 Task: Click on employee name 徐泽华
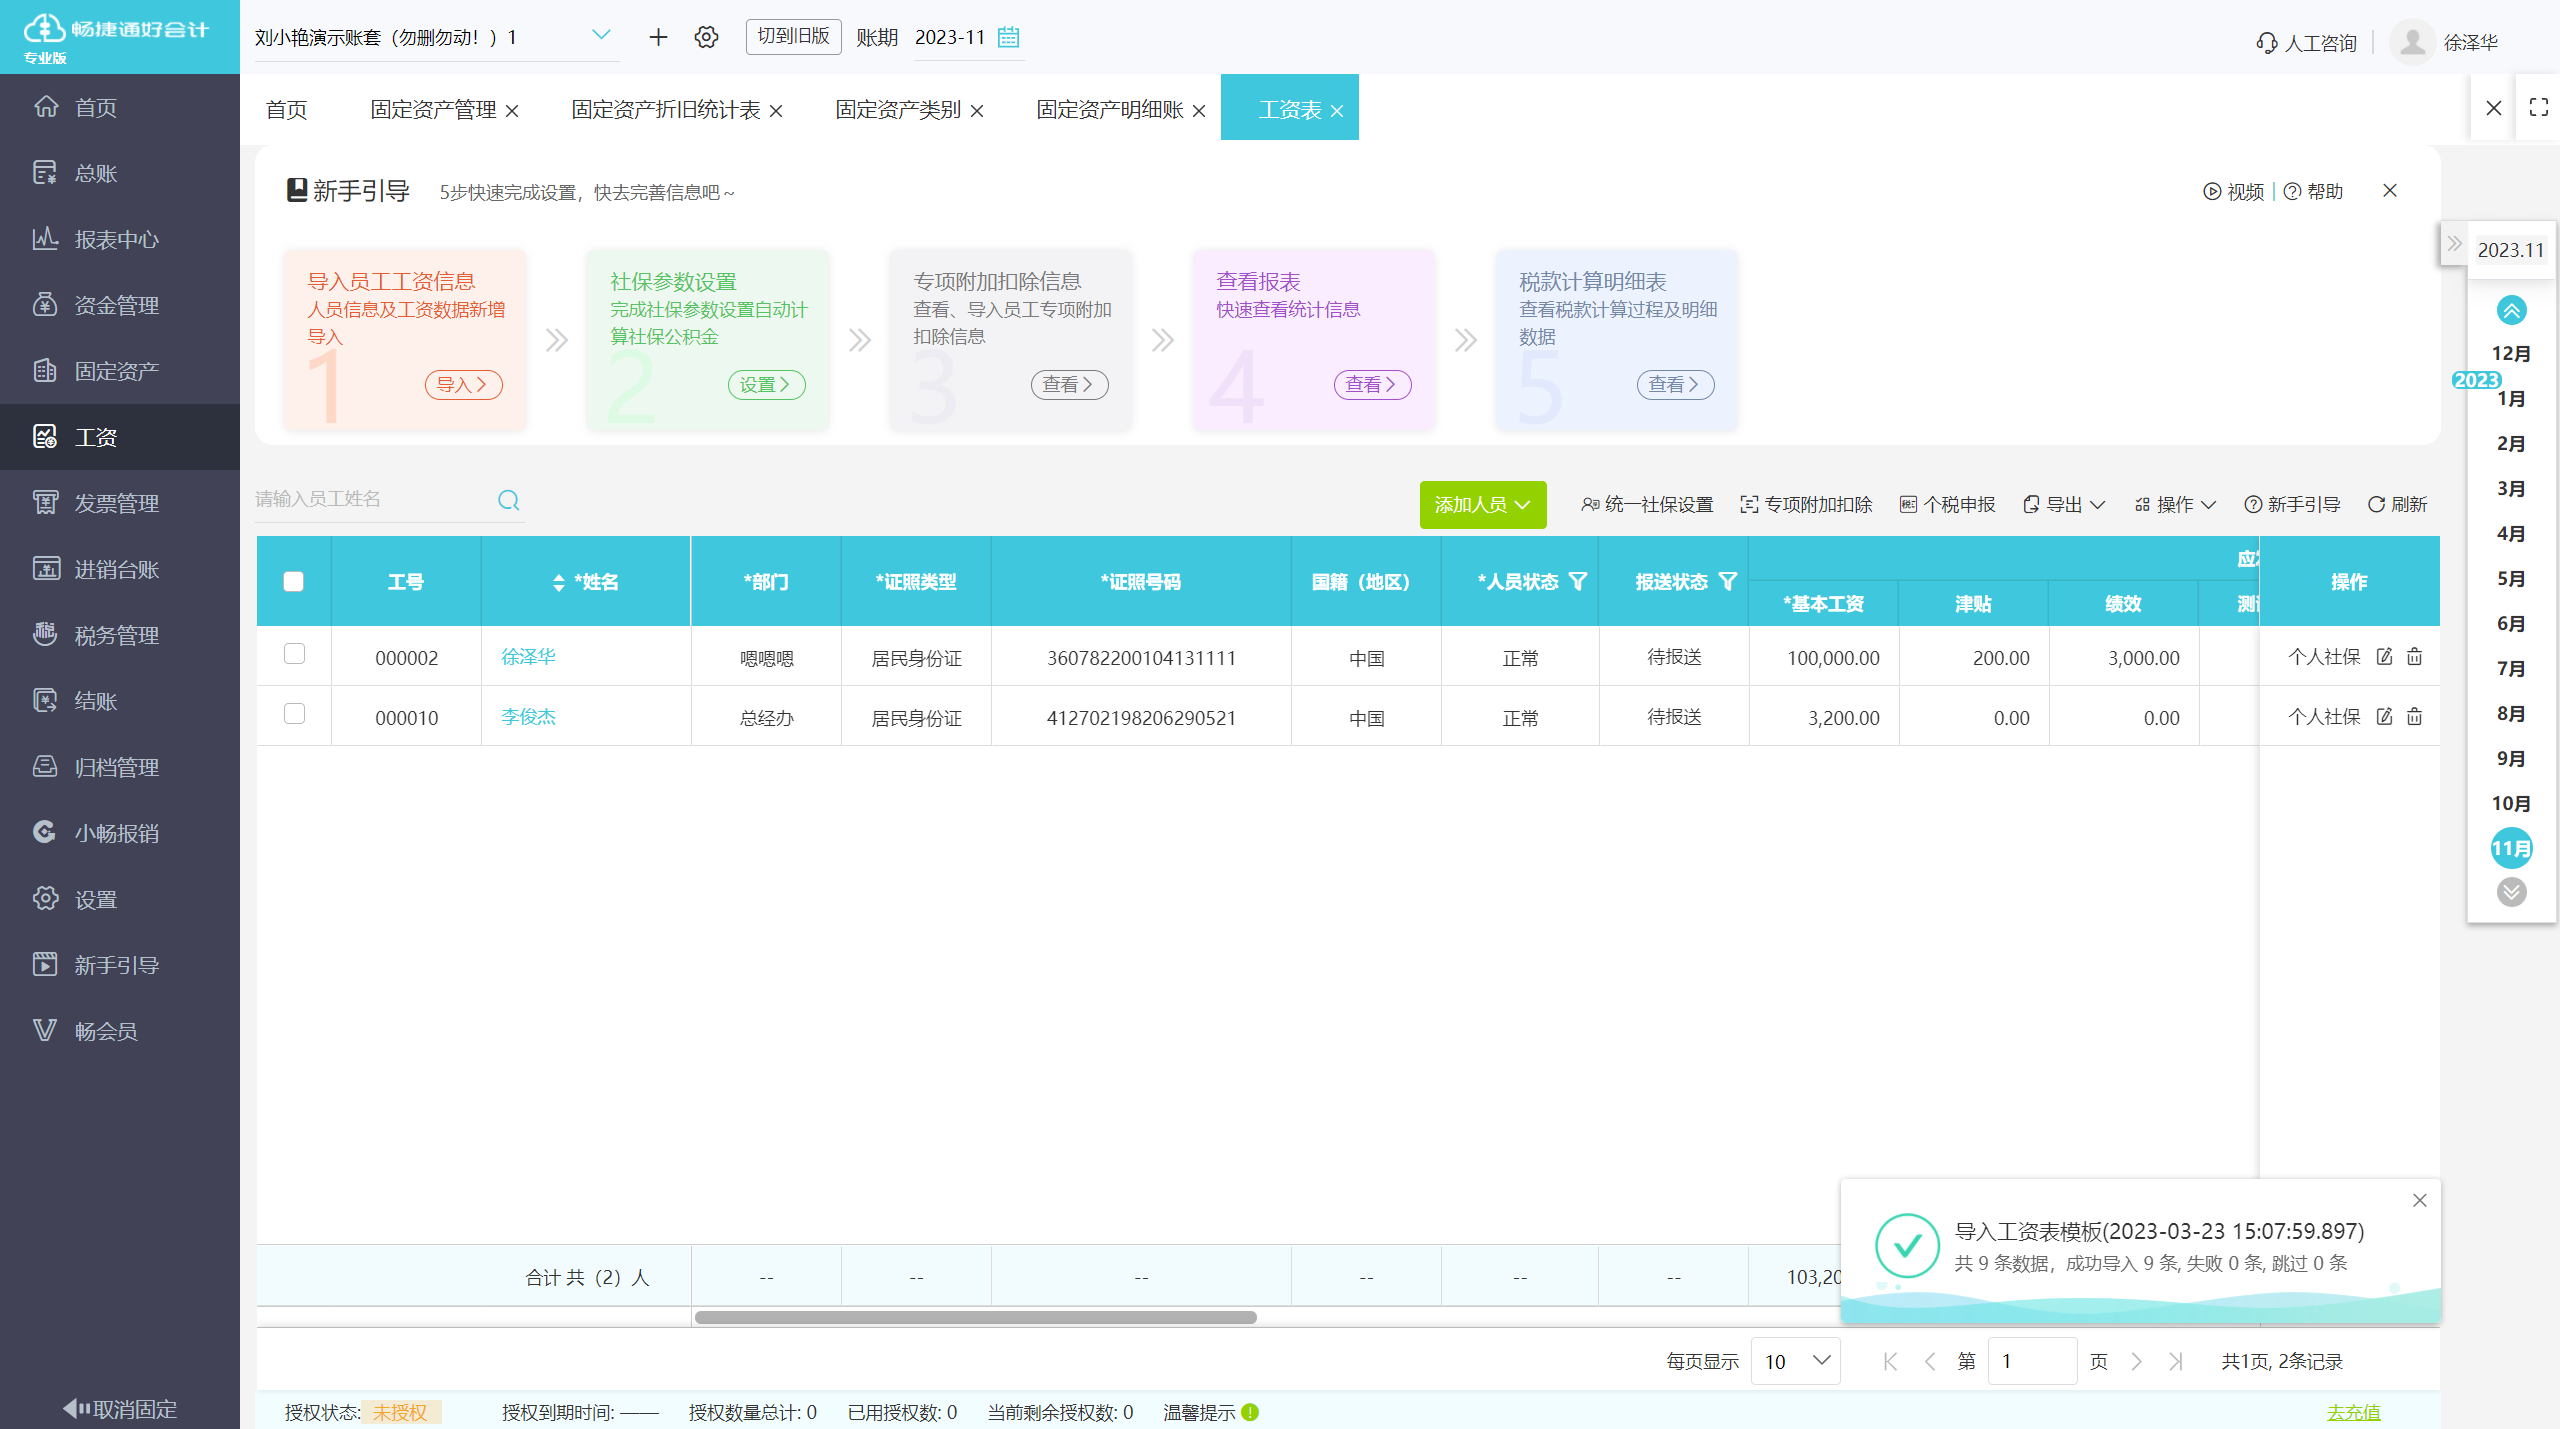click(529, 656)
